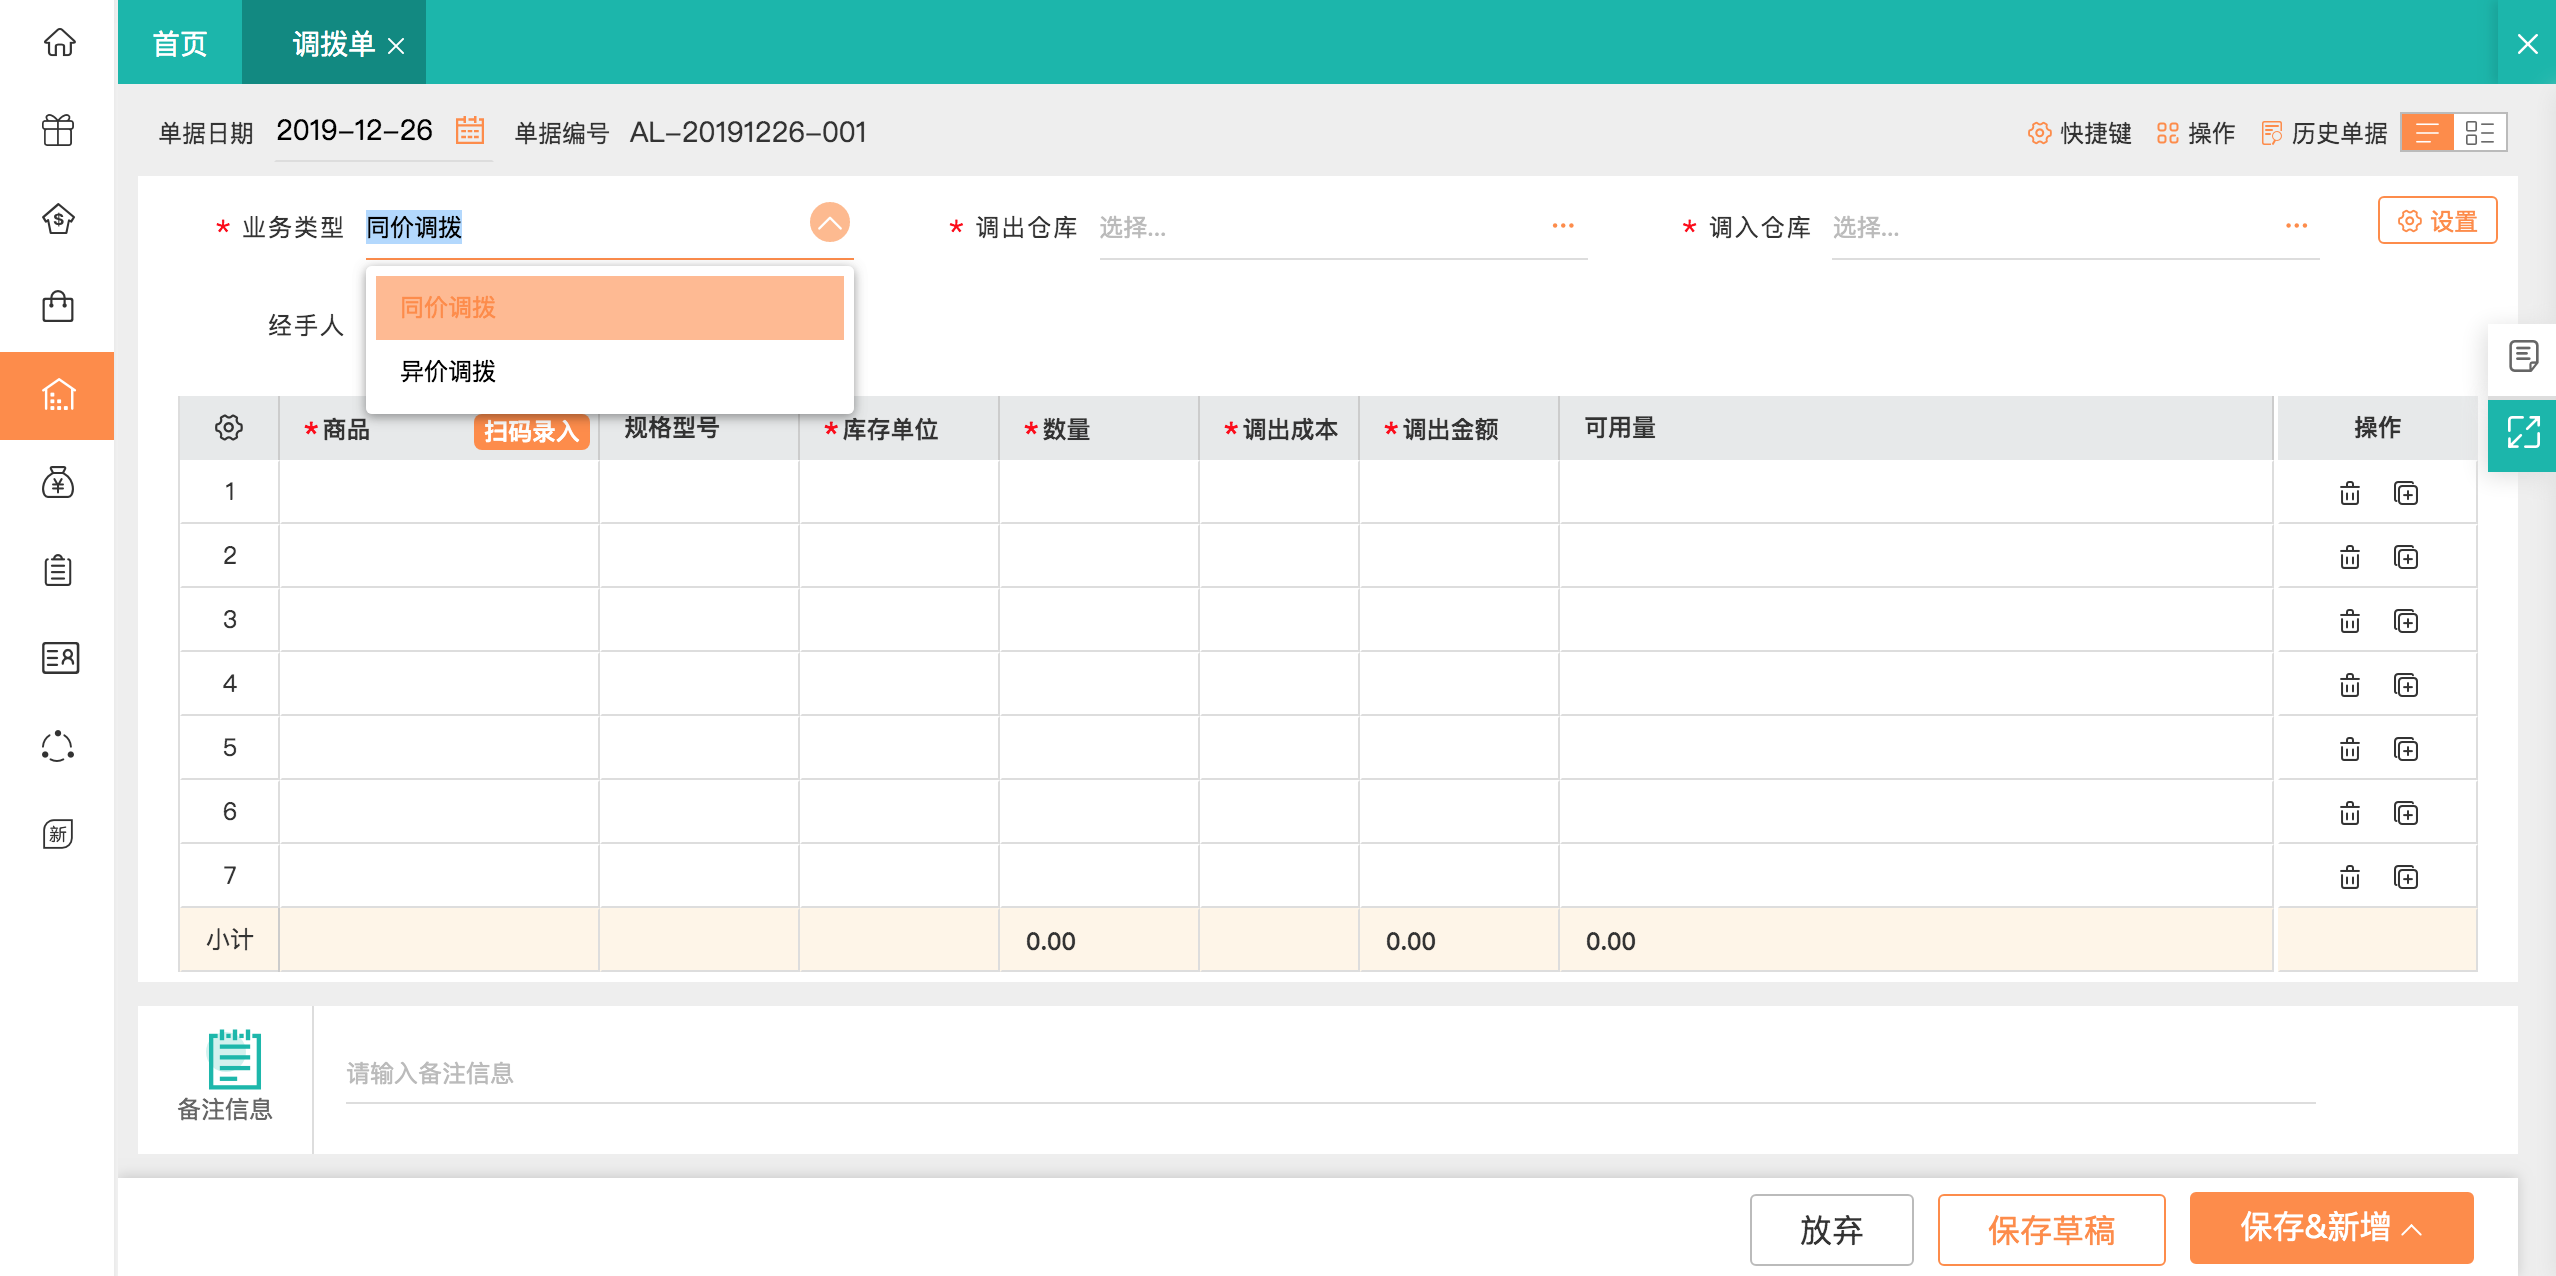Click the 放弃 button
Screen dimensions: 2556x1276
point(1835,1227)
